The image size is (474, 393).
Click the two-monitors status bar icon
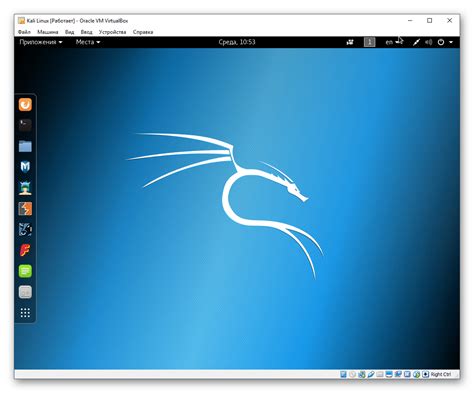pyautogui.click(x=398, y=374)
